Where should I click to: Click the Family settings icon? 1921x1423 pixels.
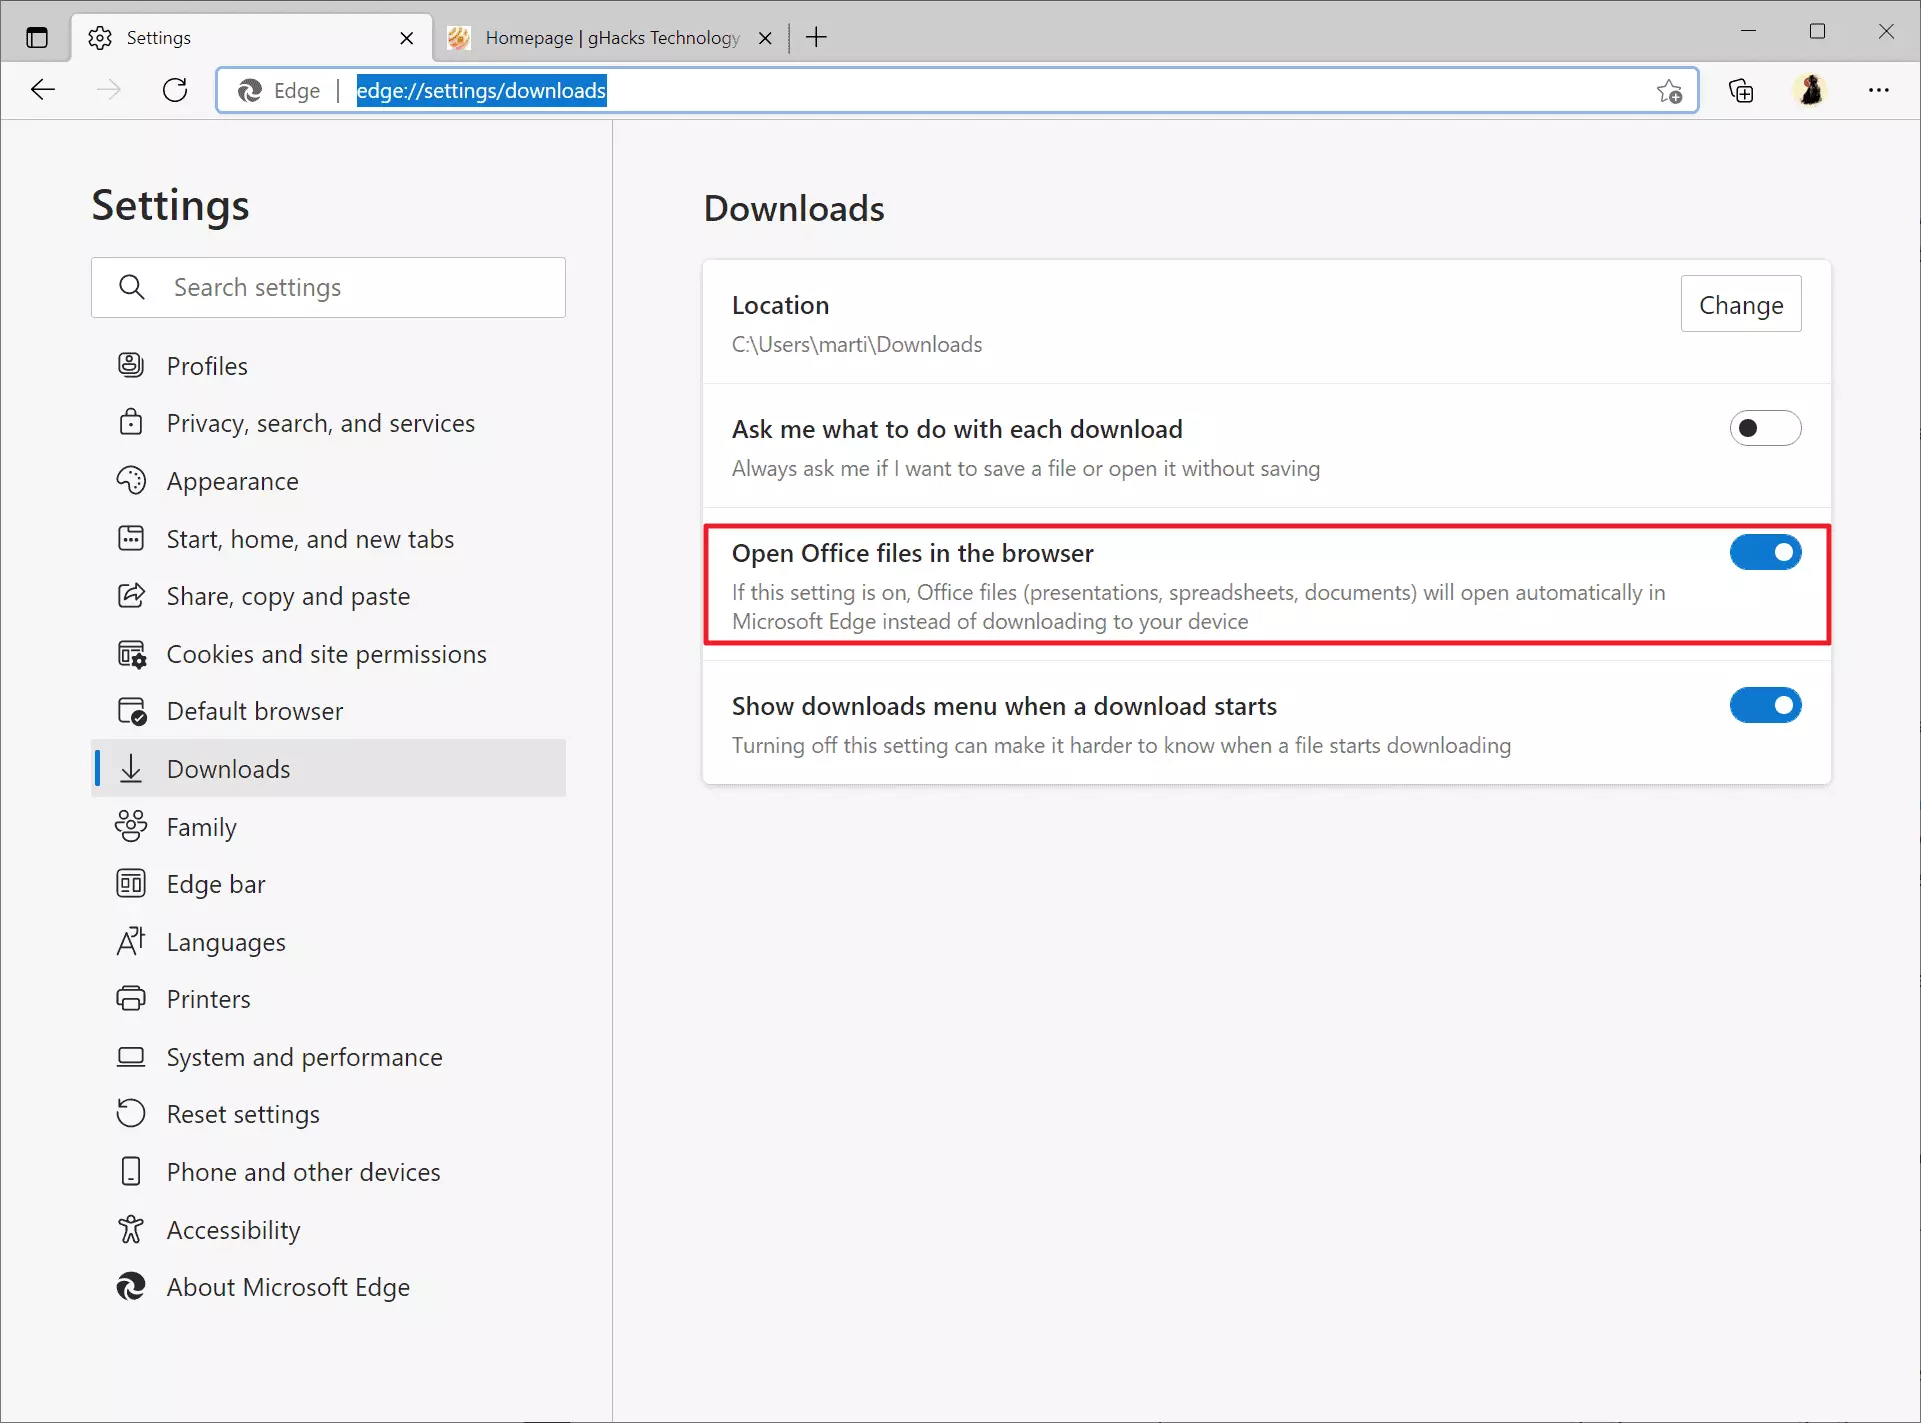(132, 825)
